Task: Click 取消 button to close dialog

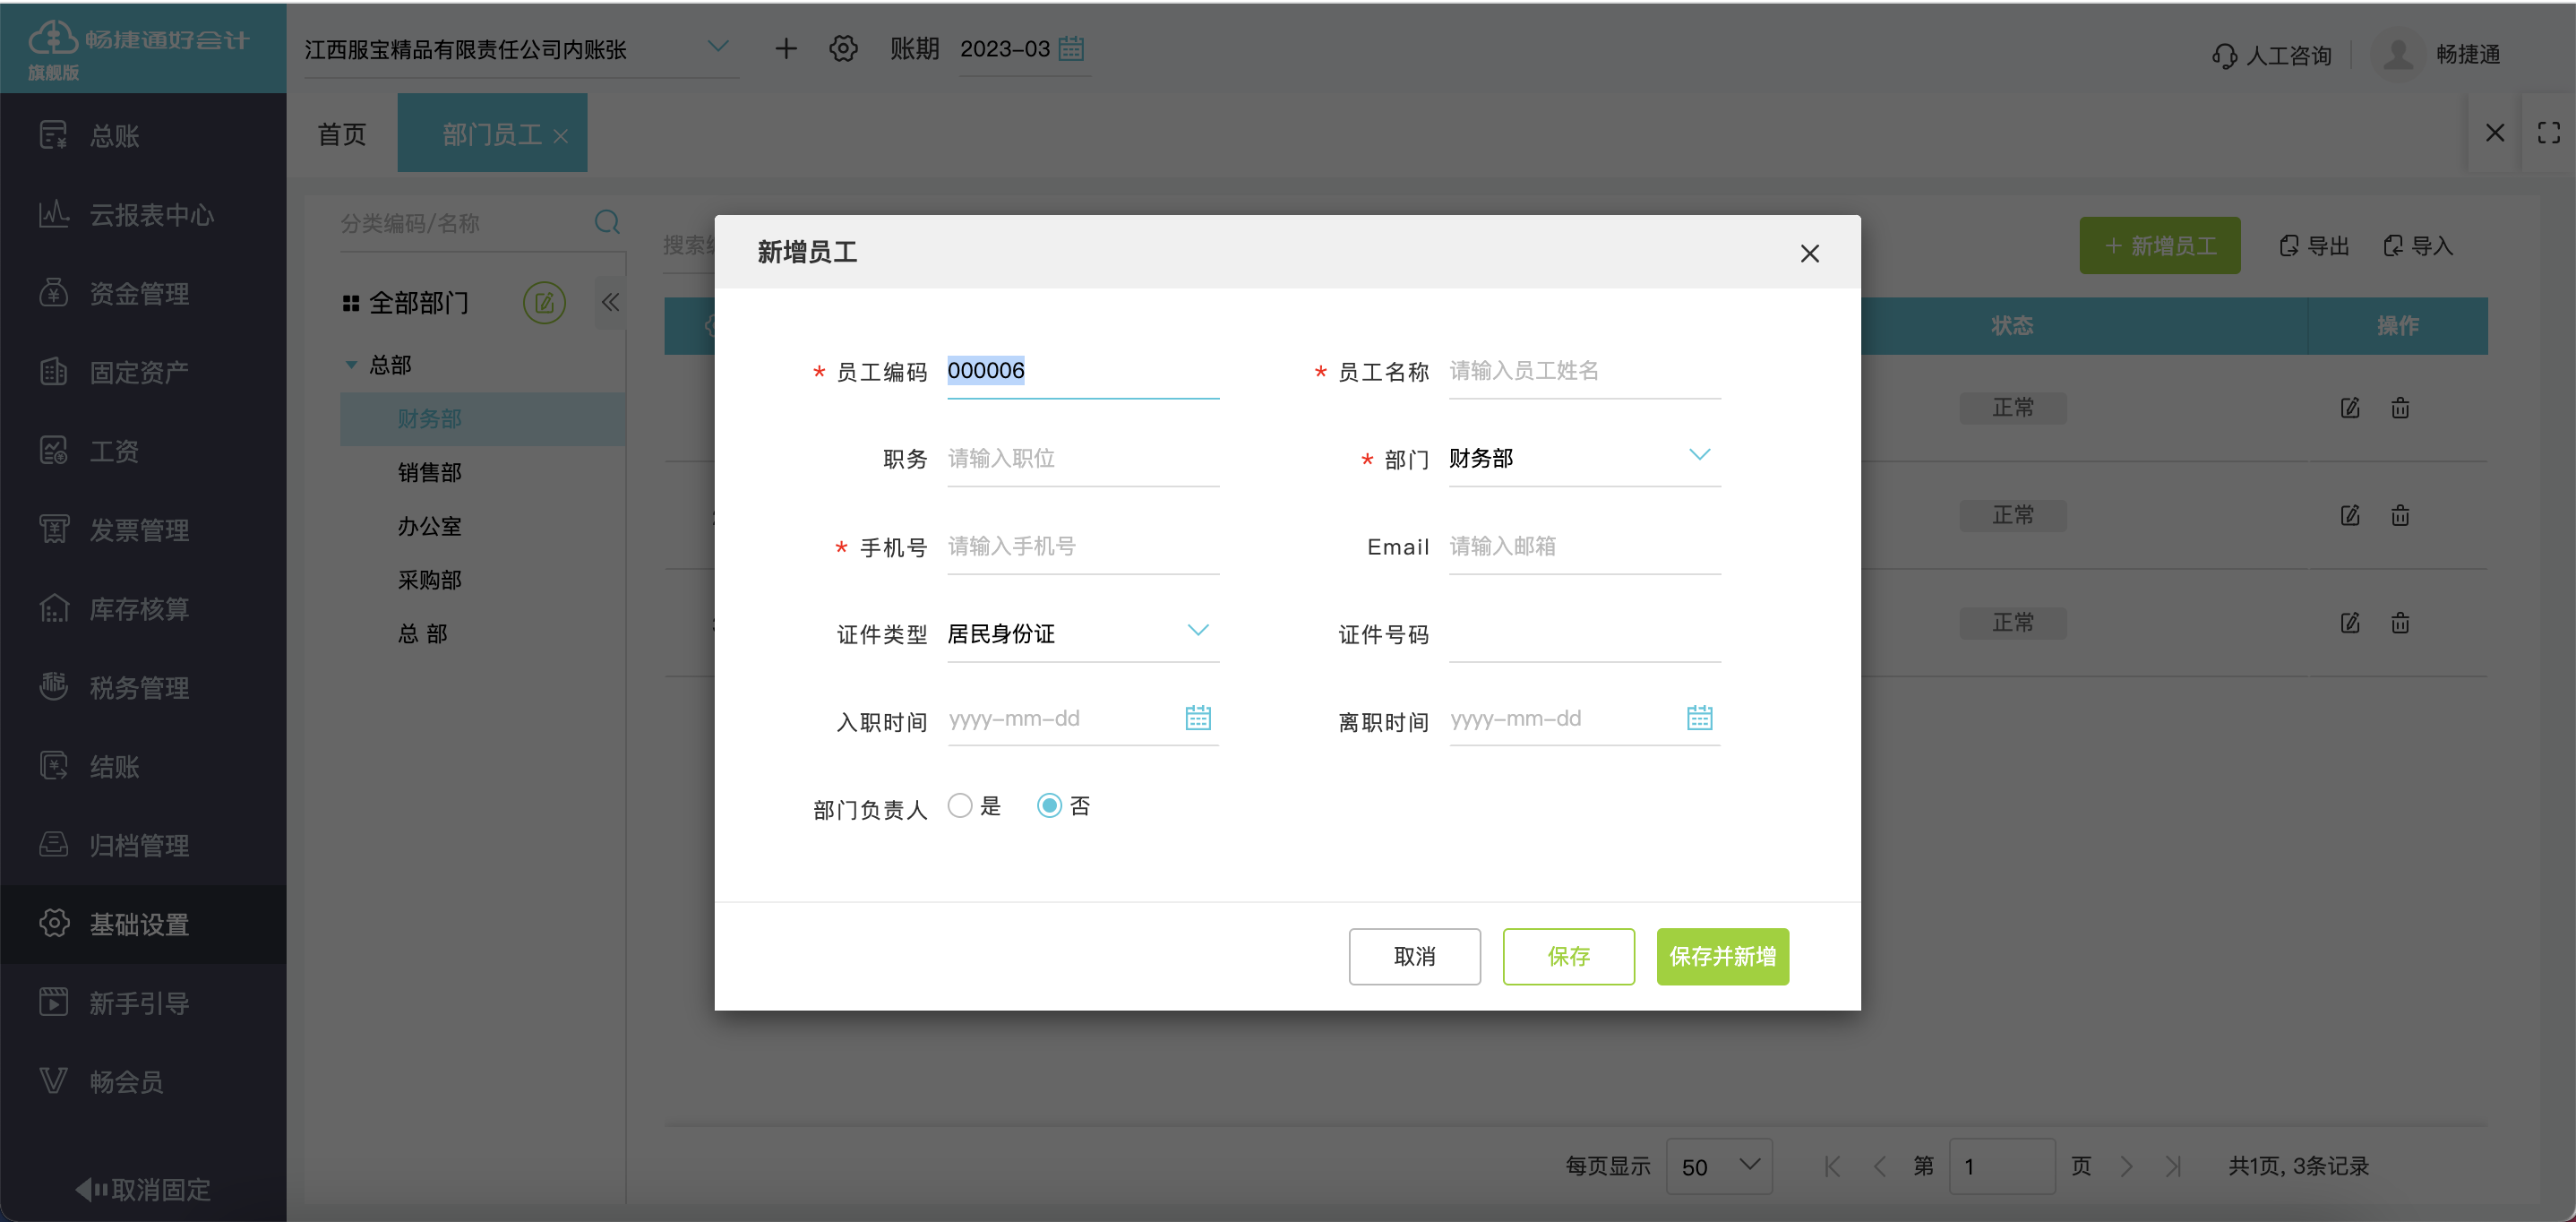Action: 1418,954
